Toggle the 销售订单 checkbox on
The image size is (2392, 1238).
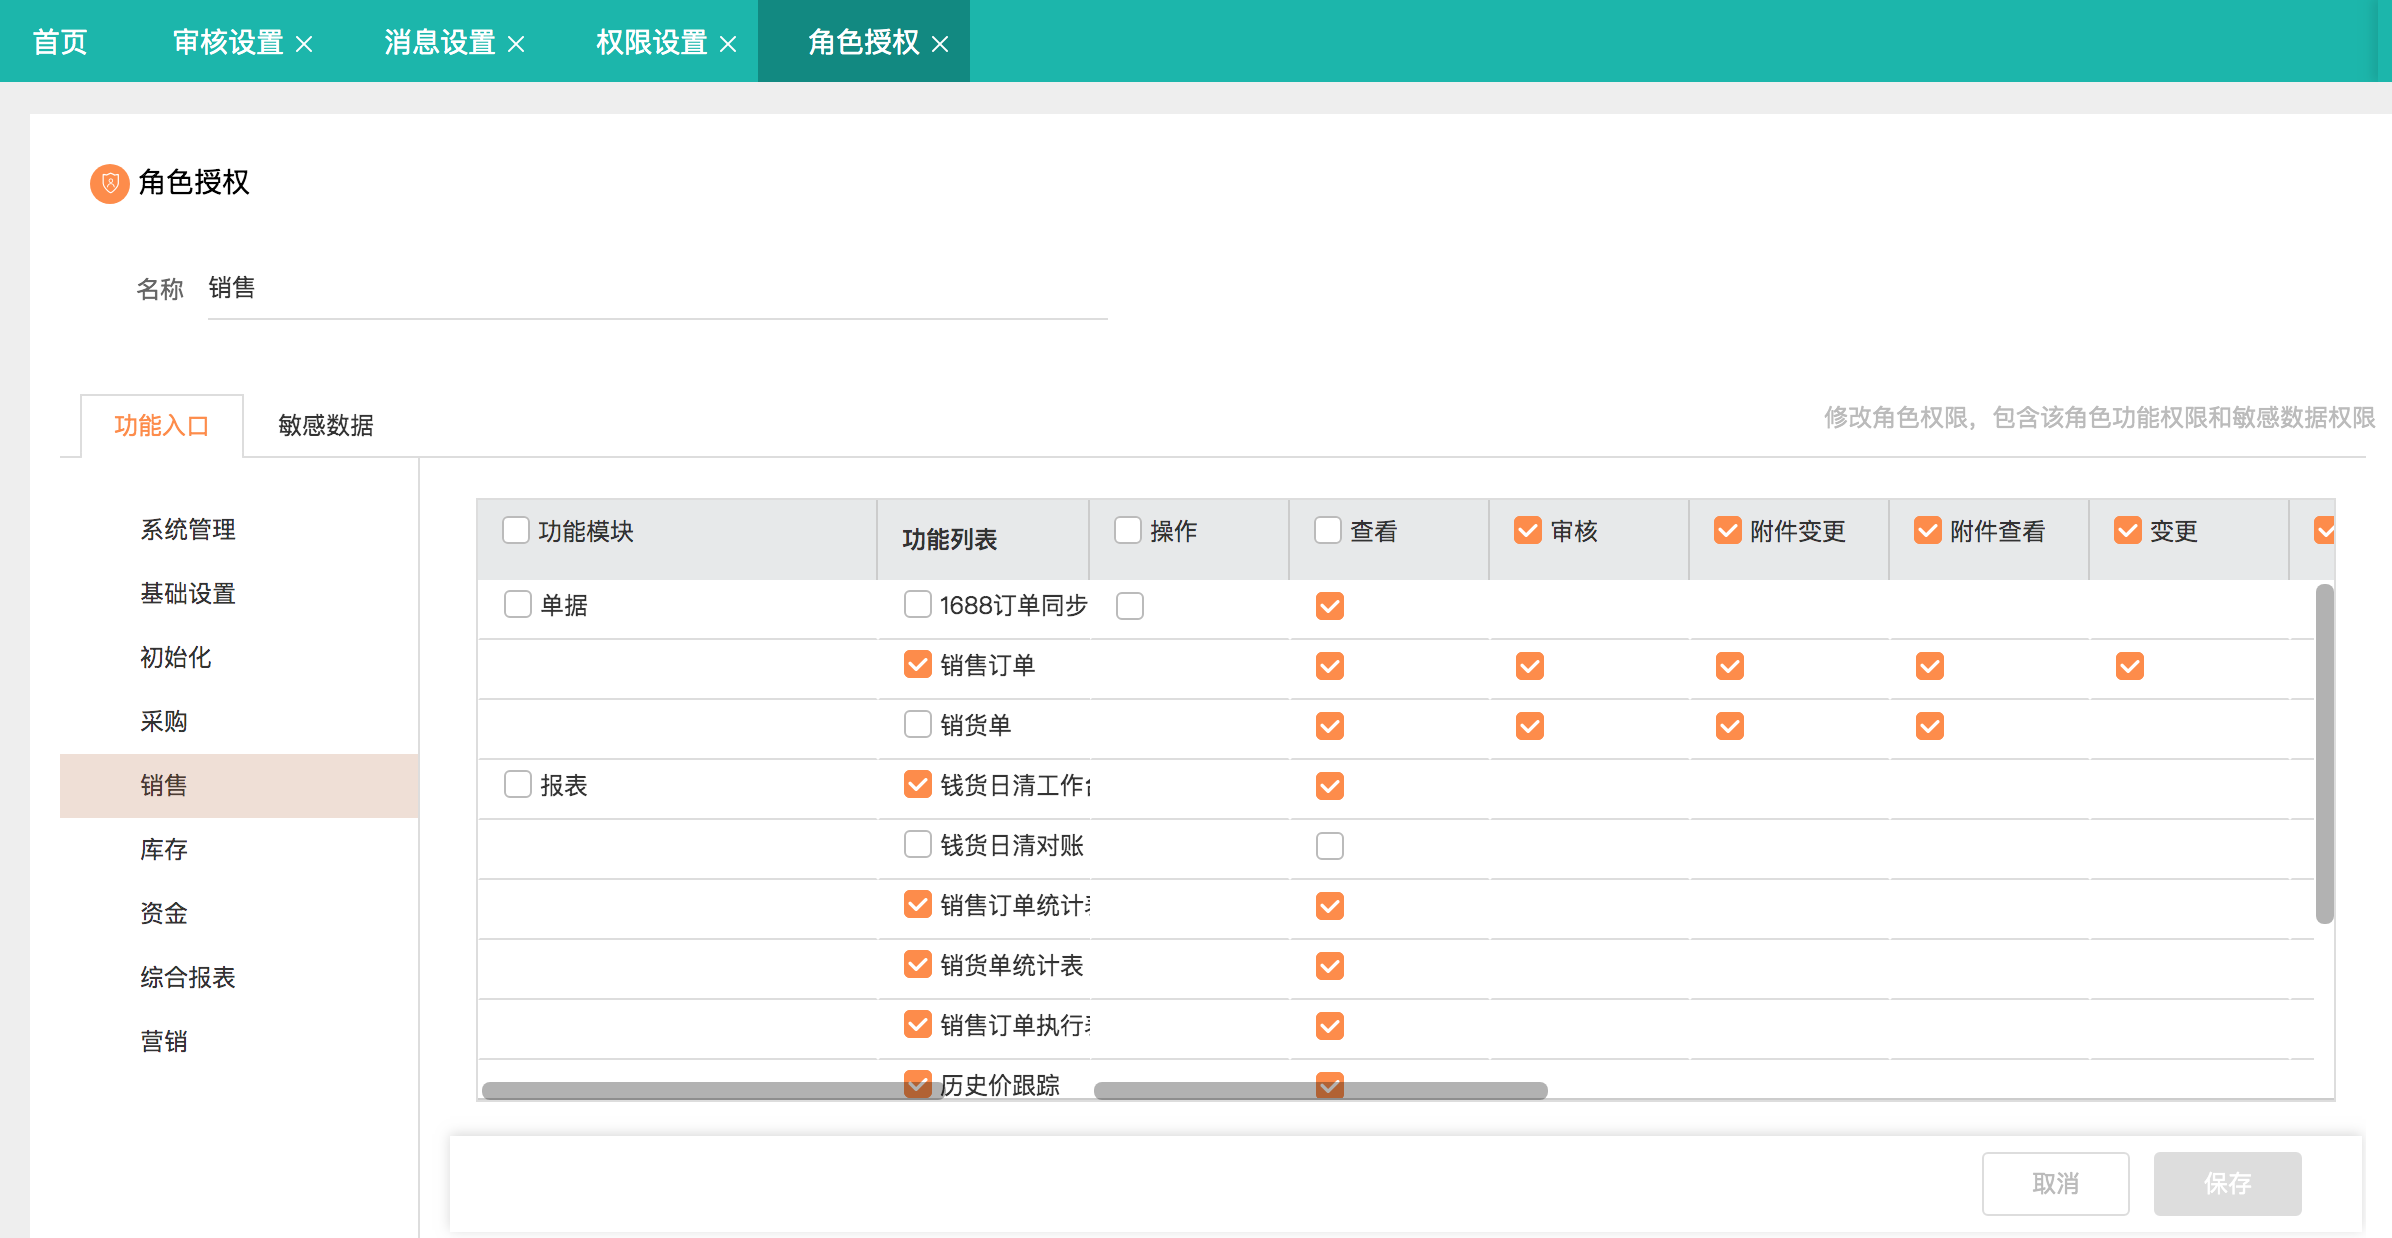coord(914,665)
